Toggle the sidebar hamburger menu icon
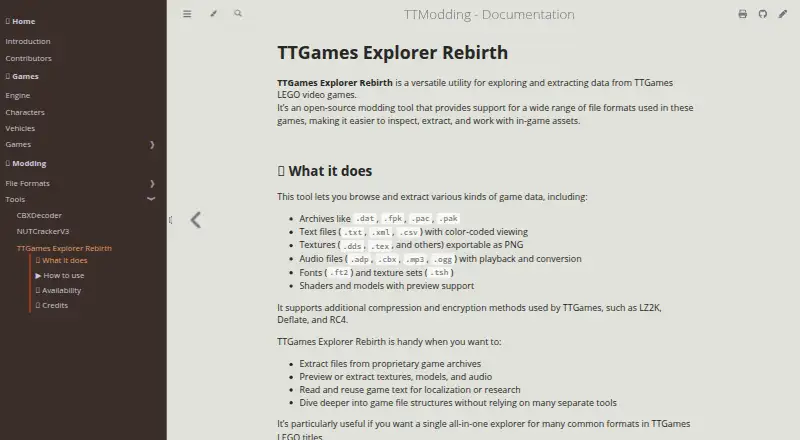This screenshot has width=800, height=440. (x=187, y=14)
